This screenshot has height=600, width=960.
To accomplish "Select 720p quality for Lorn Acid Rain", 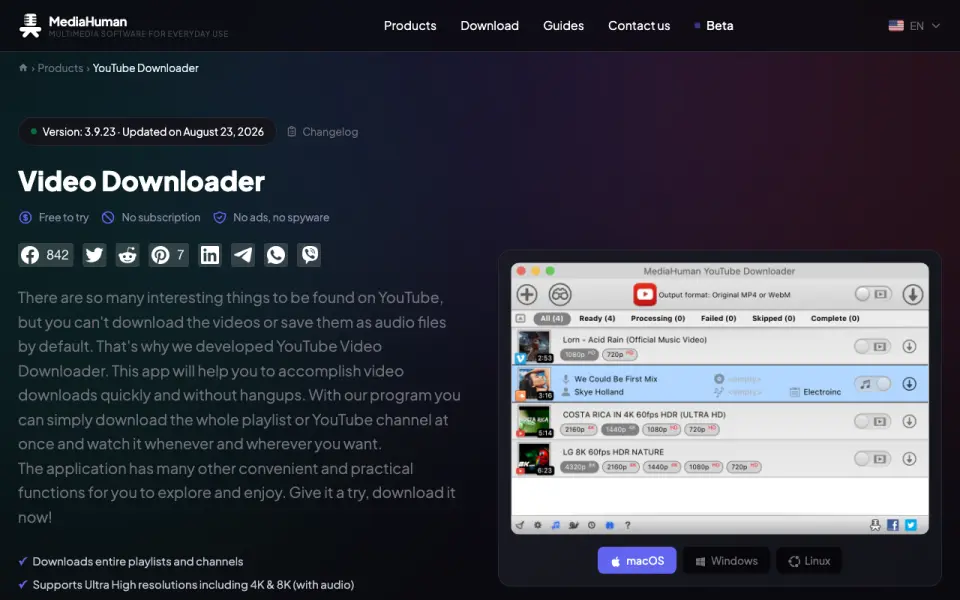I will [x=620, y=354].
